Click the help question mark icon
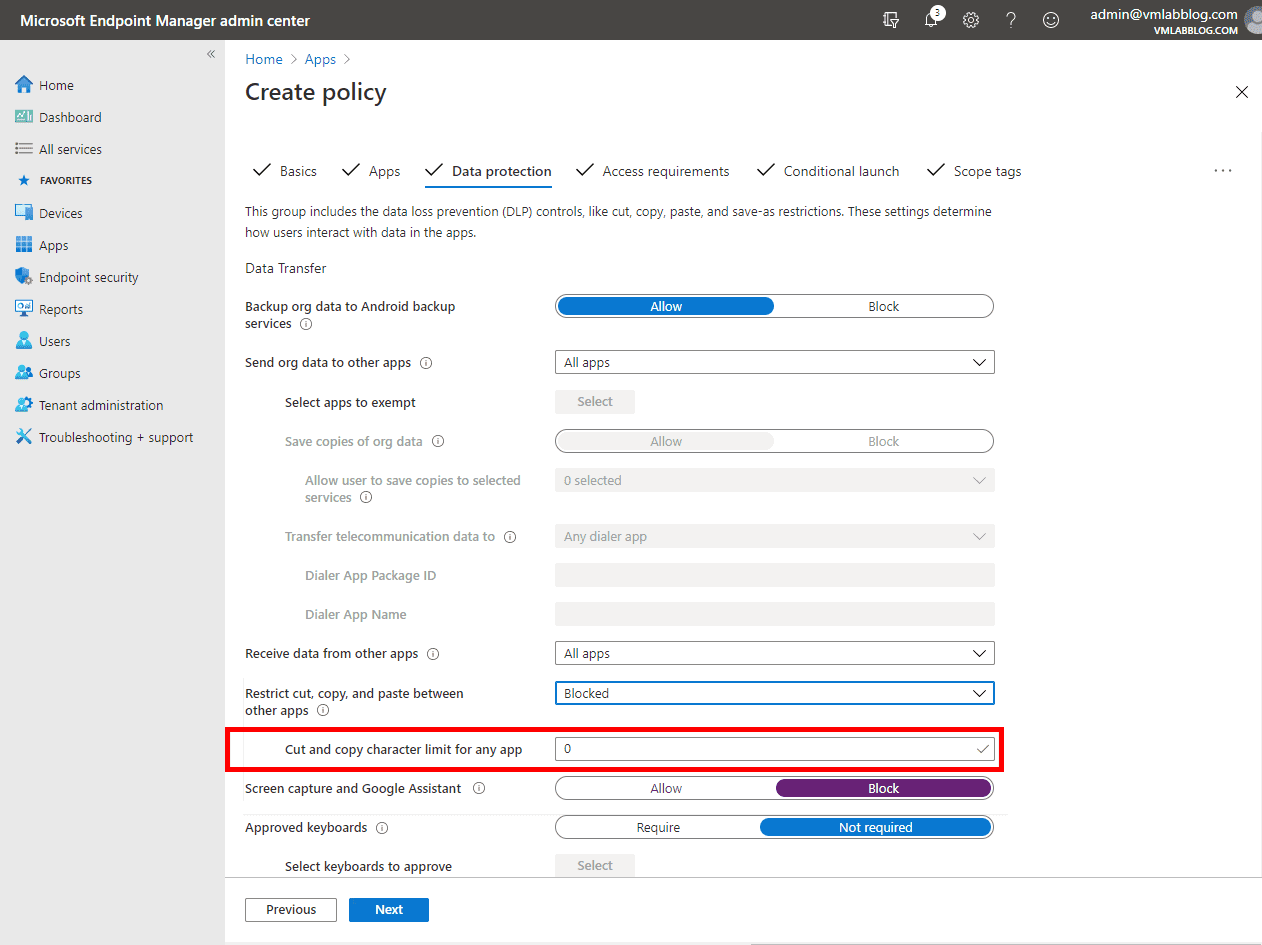Screen dimensions: 1262x945 point(1011,20)
